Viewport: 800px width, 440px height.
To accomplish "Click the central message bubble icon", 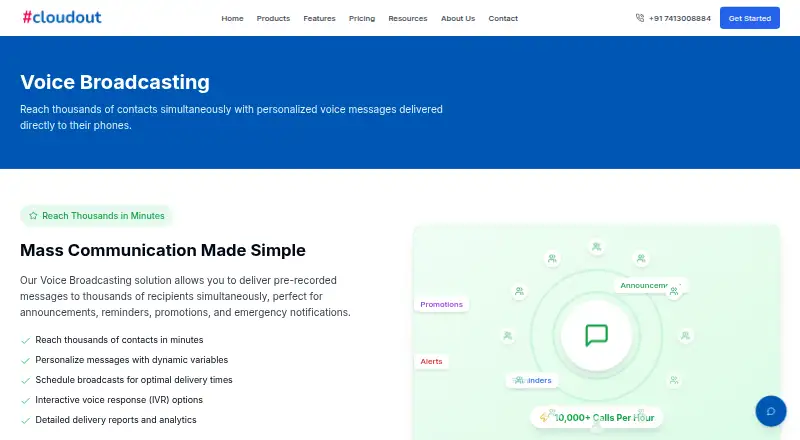I will tap(596, 335).
